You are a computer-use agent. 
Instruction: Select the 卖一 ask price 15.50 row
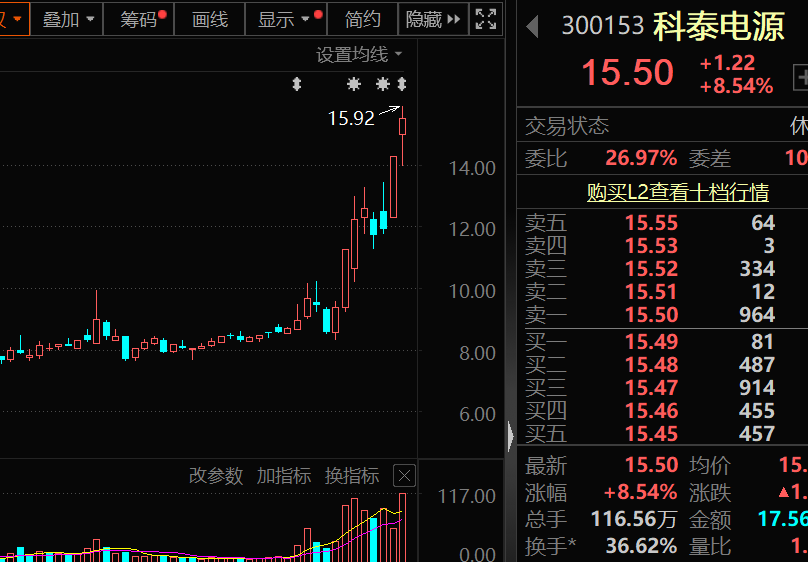pyautogui.click(x=660, y=315)
